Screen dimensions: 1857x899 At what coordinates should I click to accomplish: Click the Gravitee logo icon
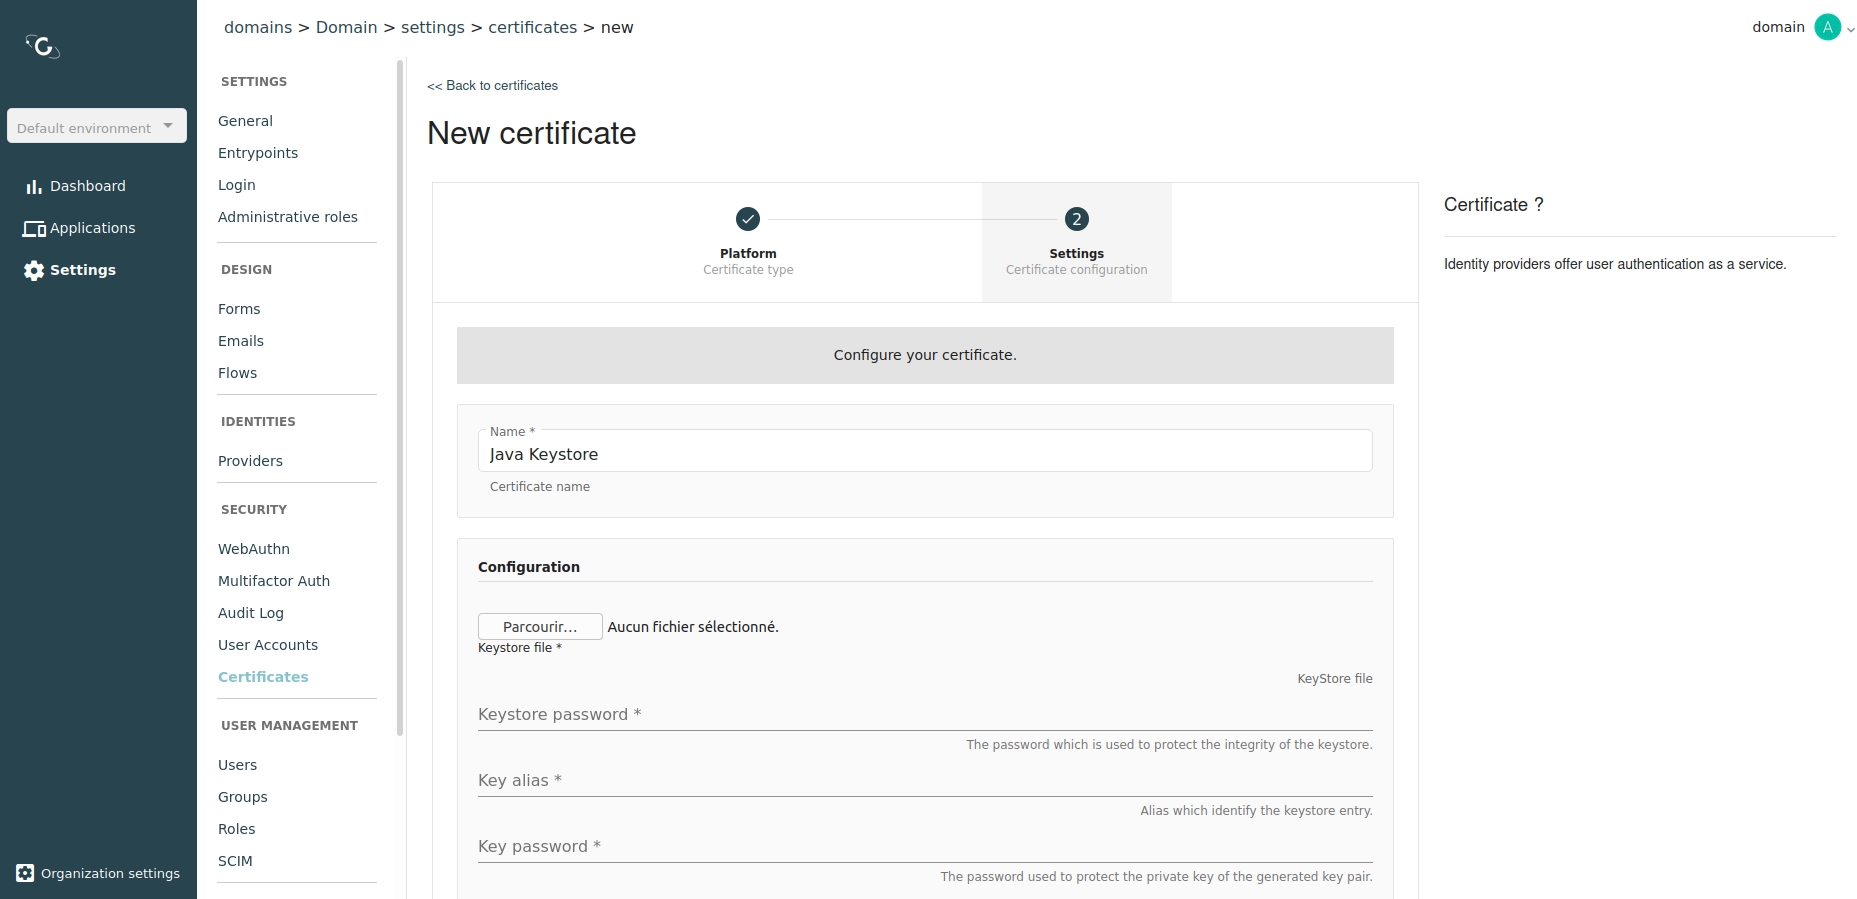pyautogui.click(x=43, y=46)
